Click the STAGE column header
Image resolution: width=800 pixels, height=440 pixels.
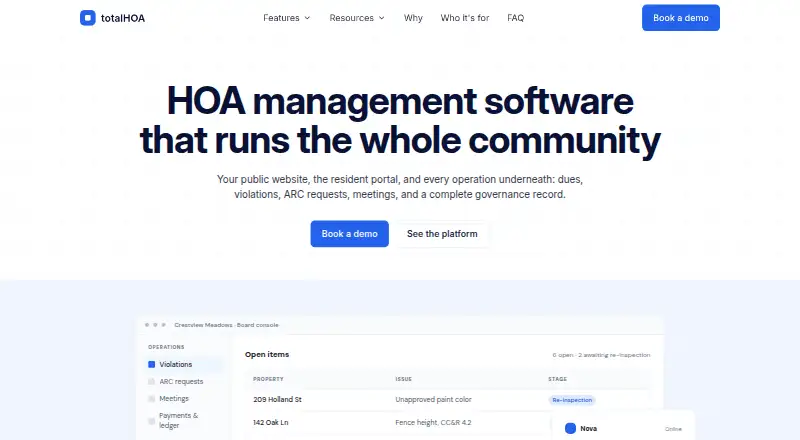click(557, 379)
